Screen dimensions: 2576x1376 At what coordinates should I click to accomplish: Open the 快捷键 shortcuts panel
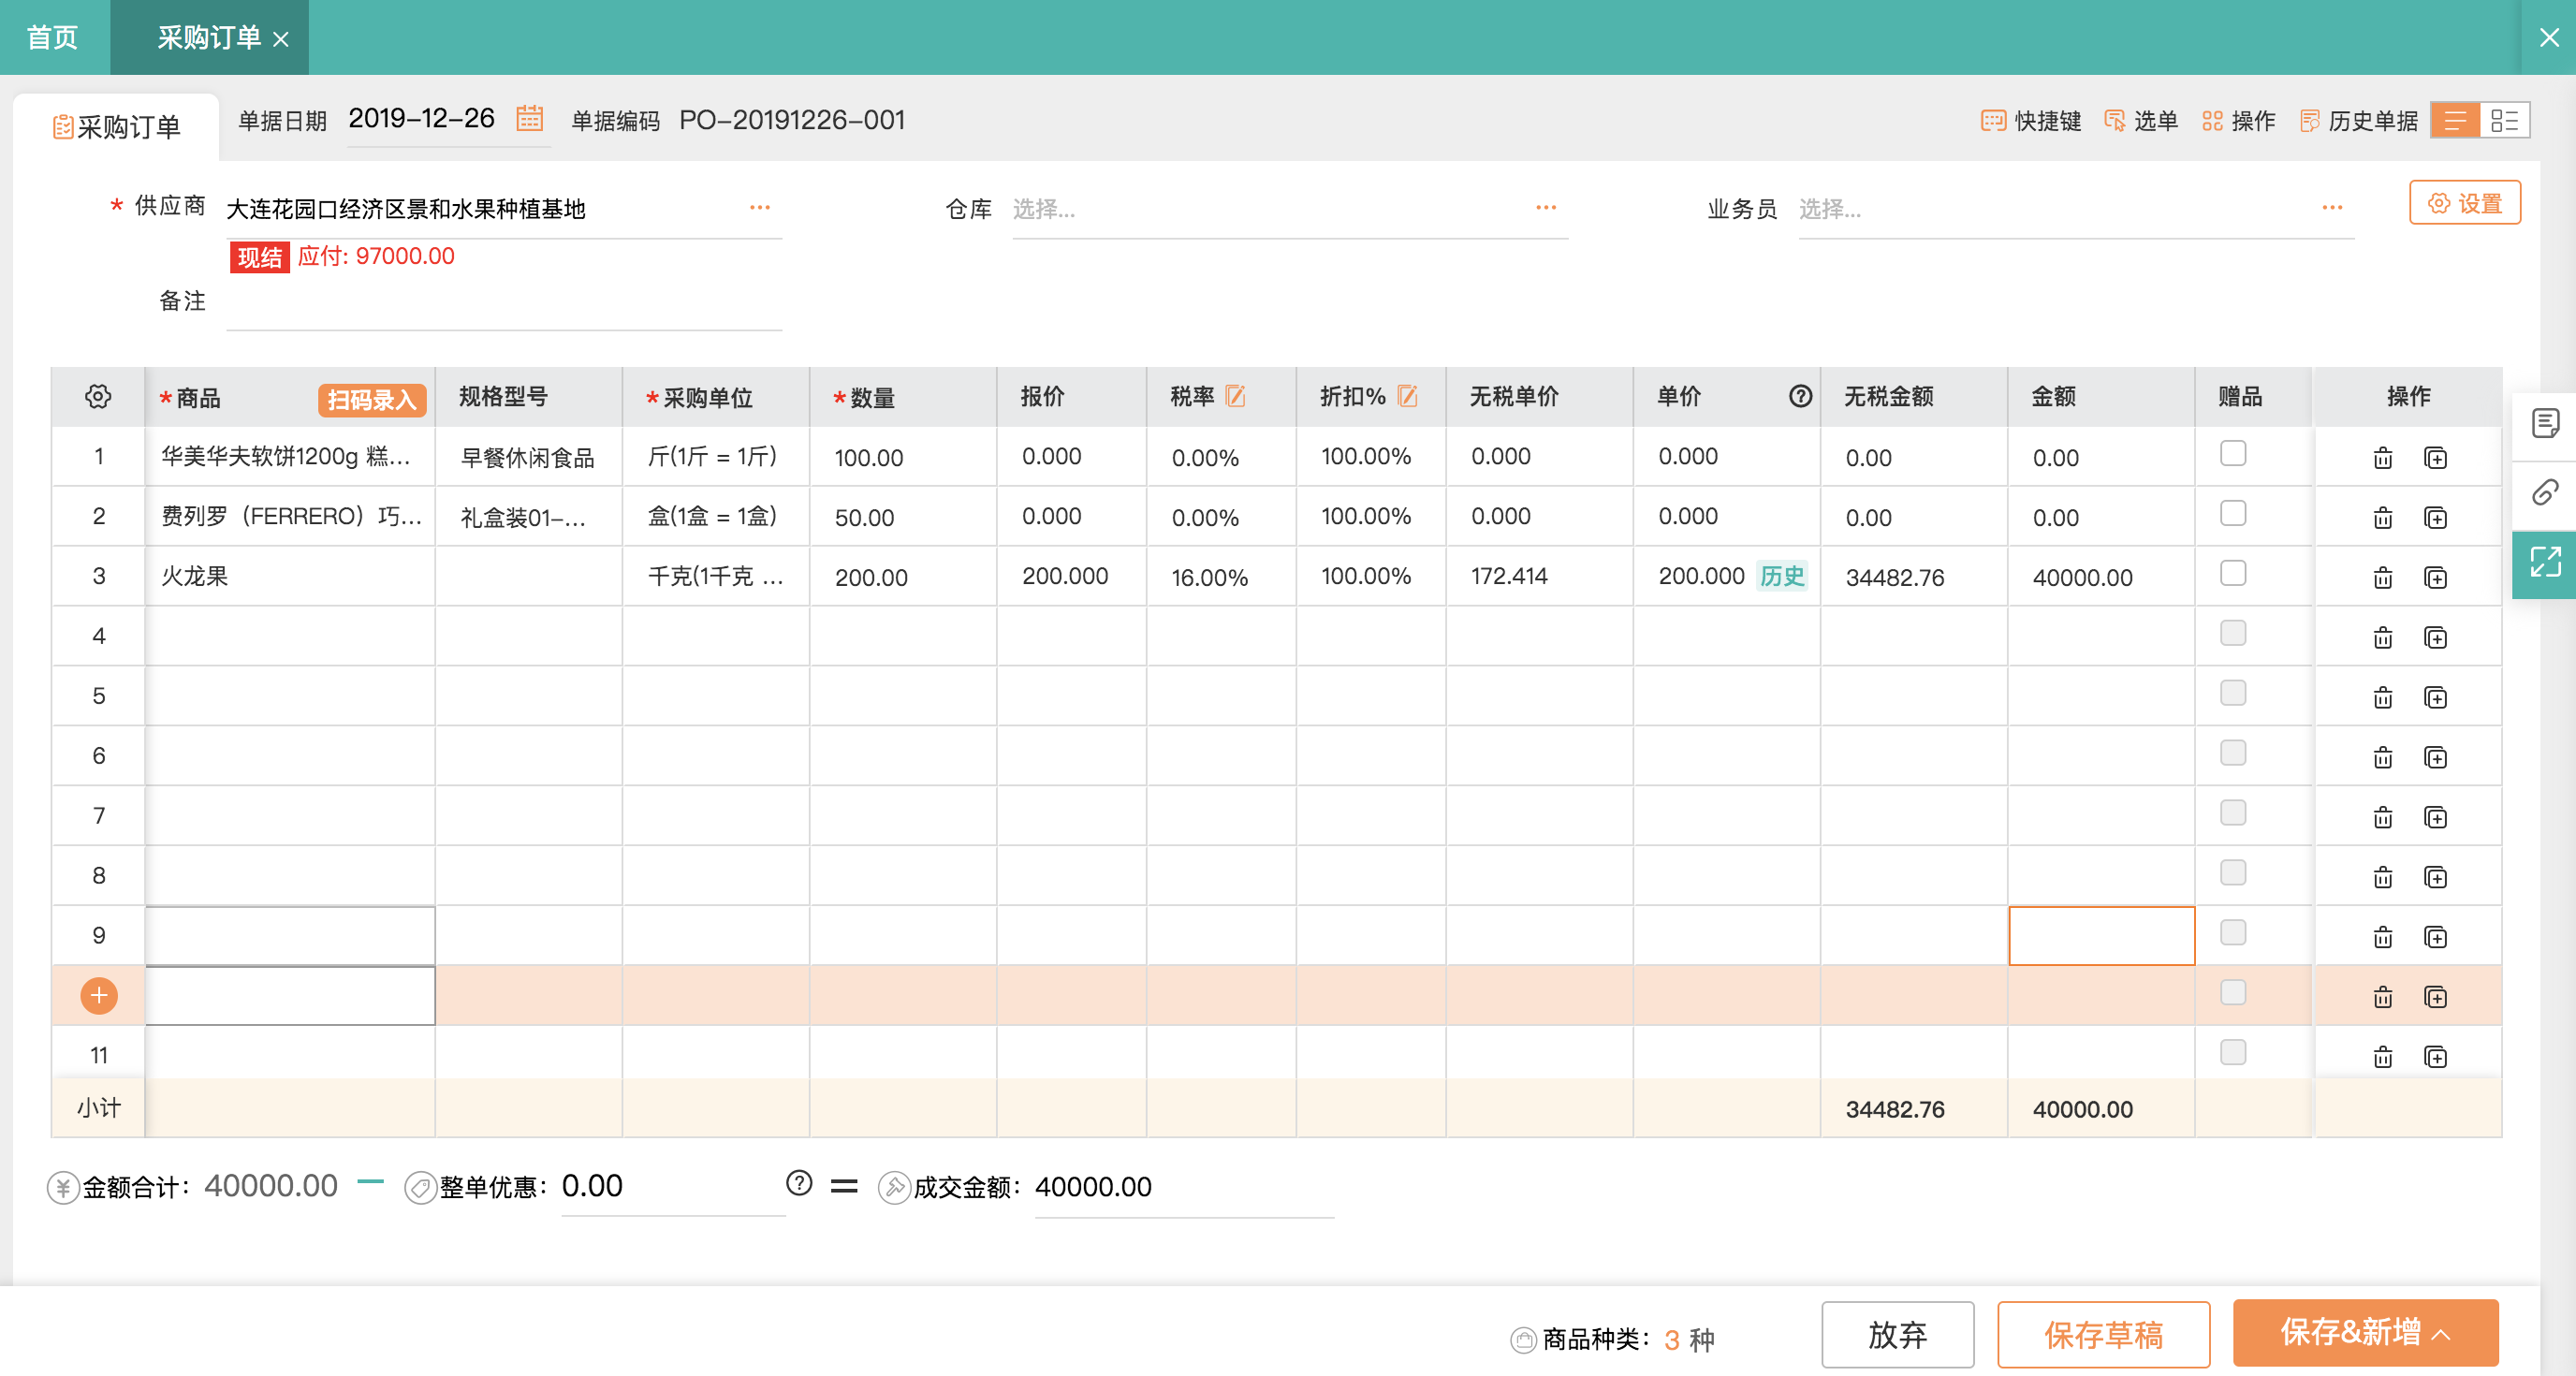2032,119
